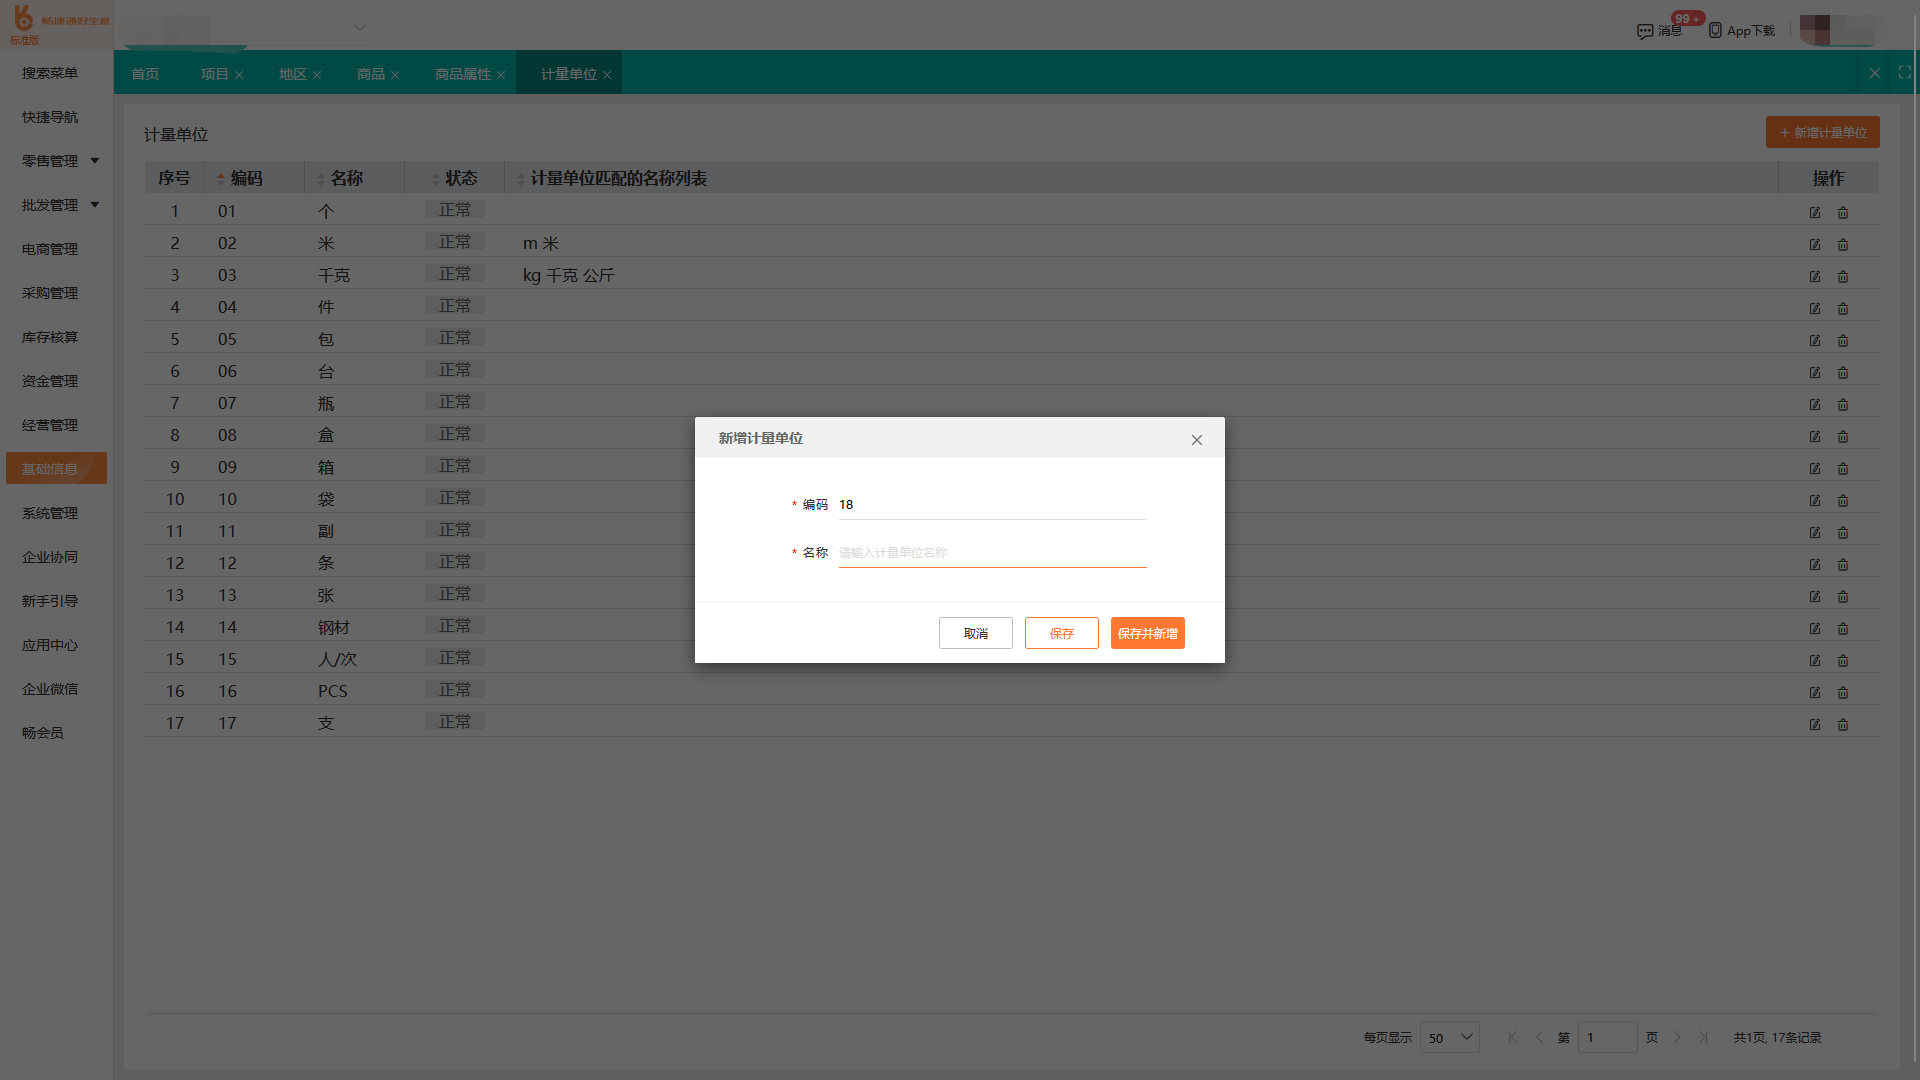This screenshot has width=1920, height=1080.
Task: Click the delete icon for row 5 包
Action: [1844, 339]
